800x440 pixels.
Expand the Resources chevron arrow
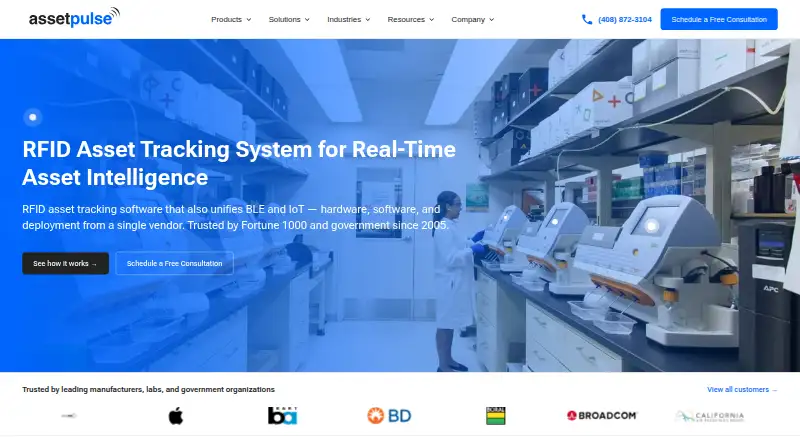pos(432,20)
